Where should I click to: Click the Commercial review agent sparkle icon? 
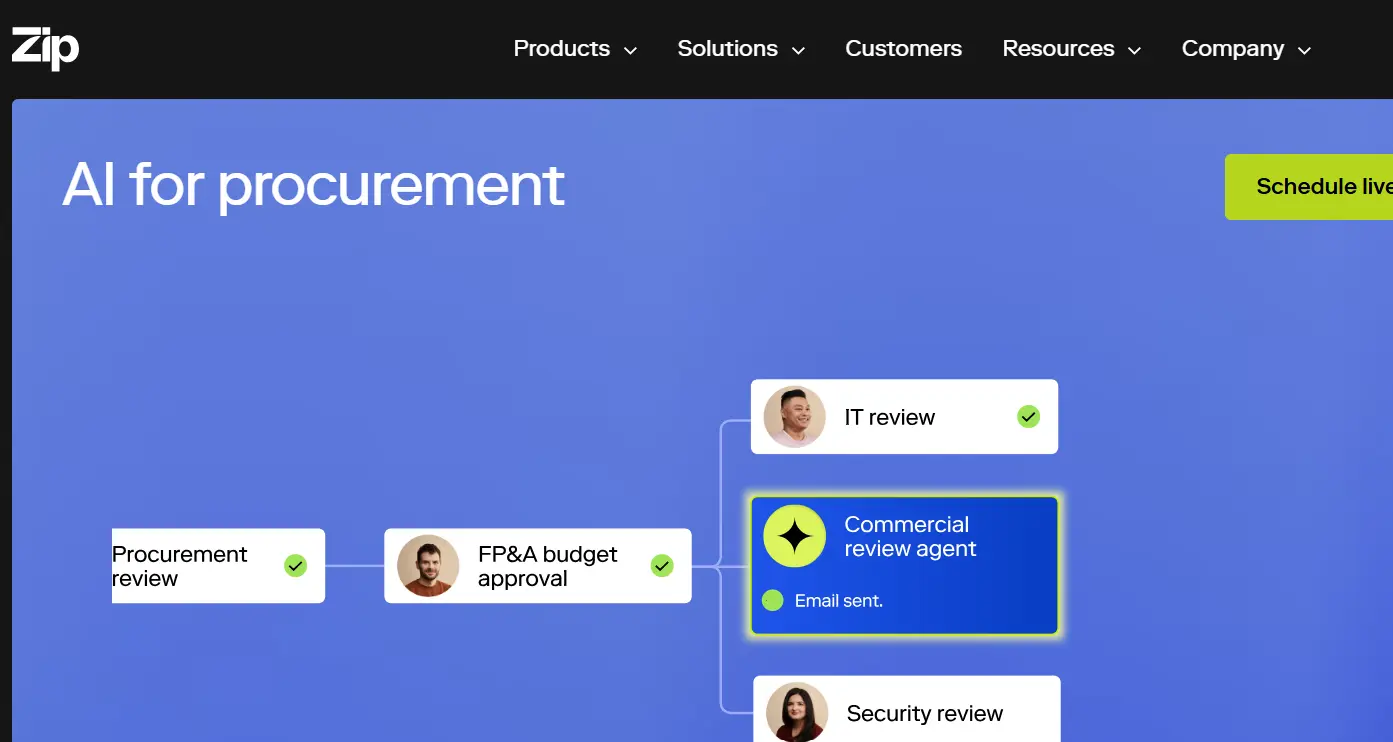795,537
